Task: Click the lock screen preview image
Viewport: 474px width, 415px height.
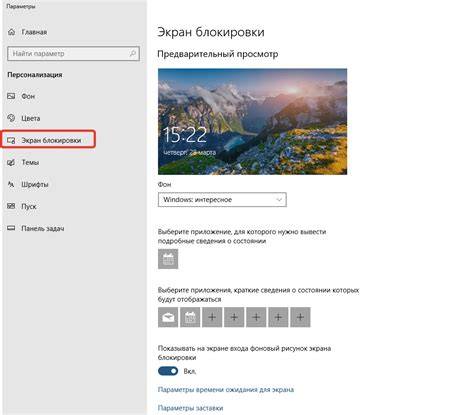Action: [252, 121]
